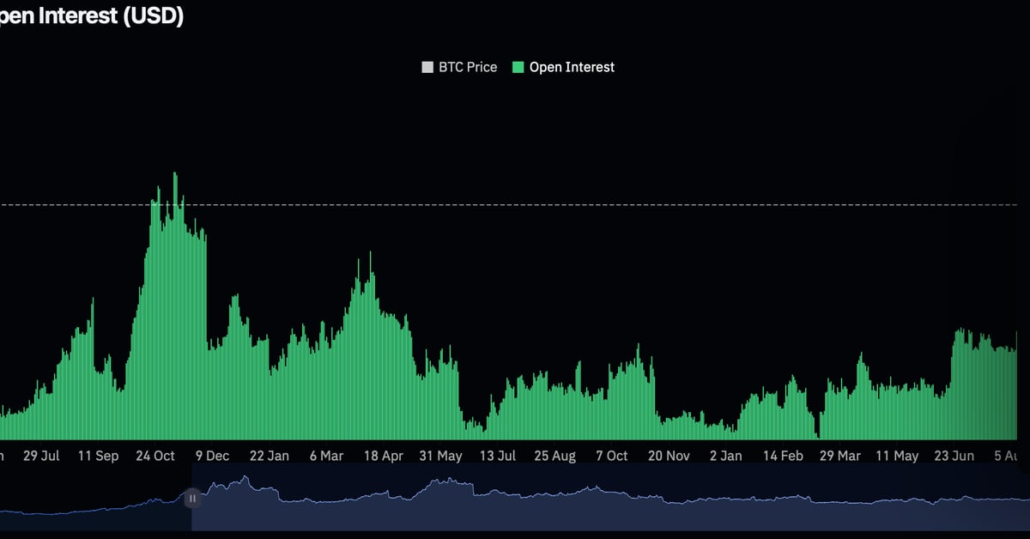Click the Open Interest (USD) chart title

click(x=91, y=17)
